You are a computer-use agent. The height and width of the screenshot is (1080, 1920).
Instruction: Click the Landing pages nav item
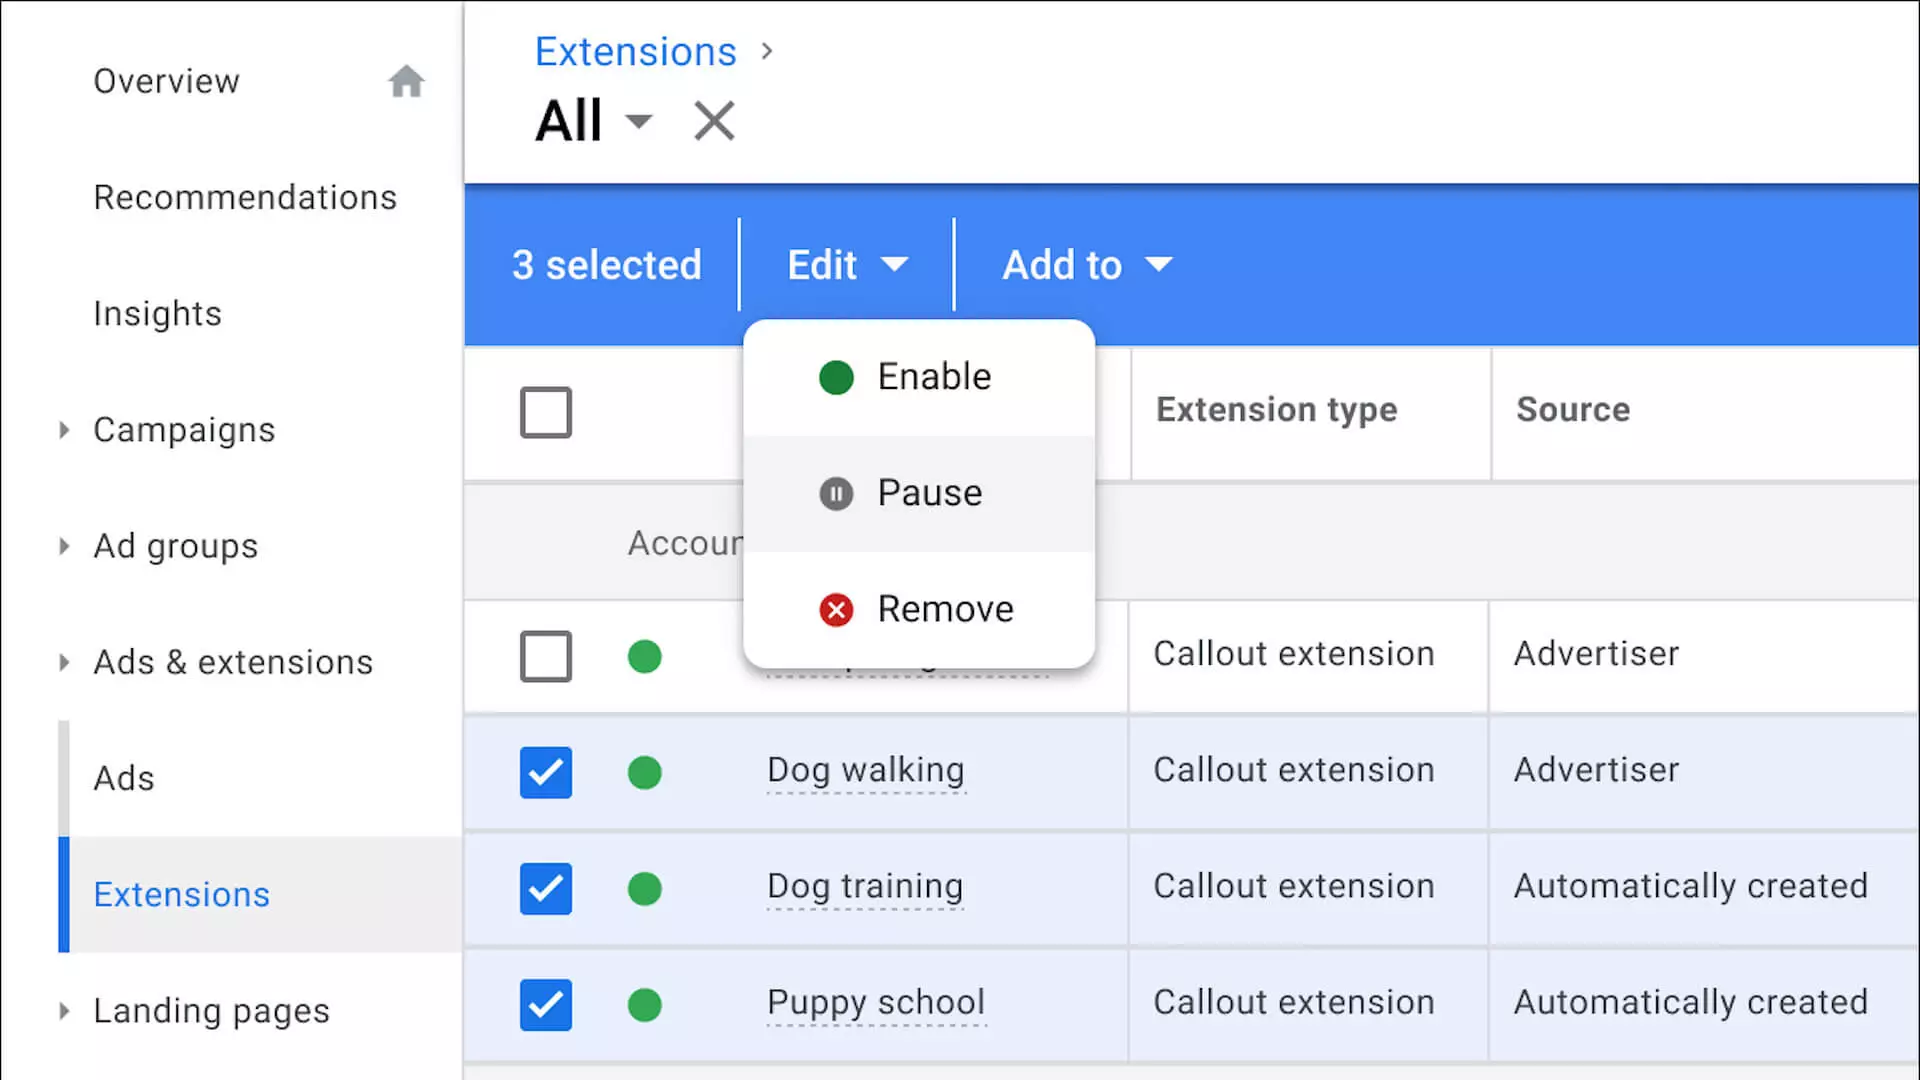coord(212,1010)
